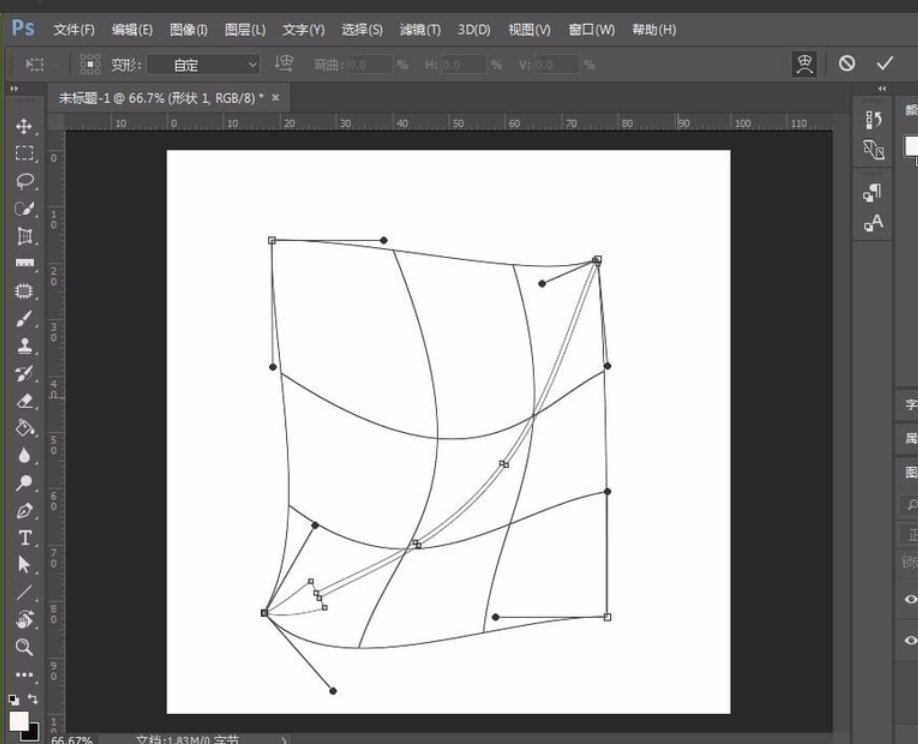Select the Pen tool
The width and height of the screenshot is (918, 744).
[25, 511]
